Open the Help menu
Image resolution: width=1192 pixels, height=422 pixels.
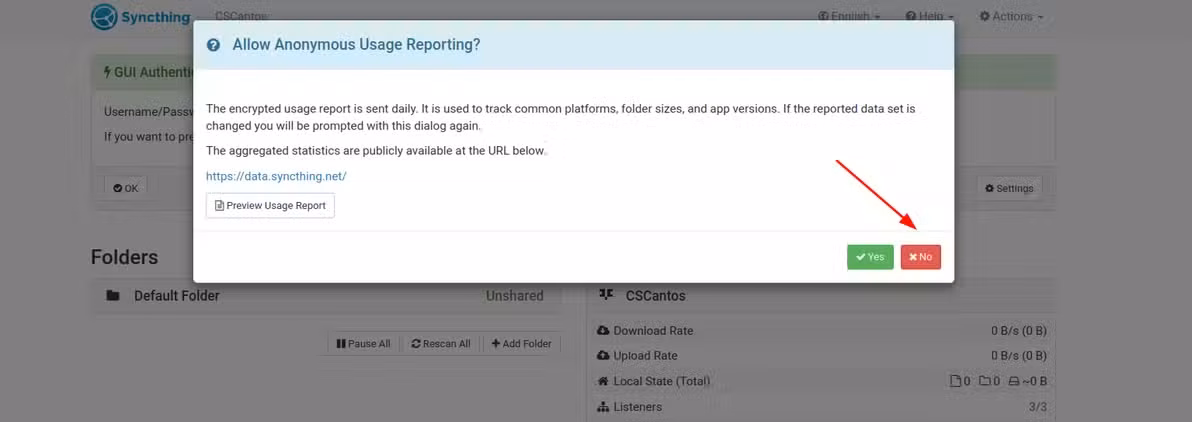pos(930,16)
